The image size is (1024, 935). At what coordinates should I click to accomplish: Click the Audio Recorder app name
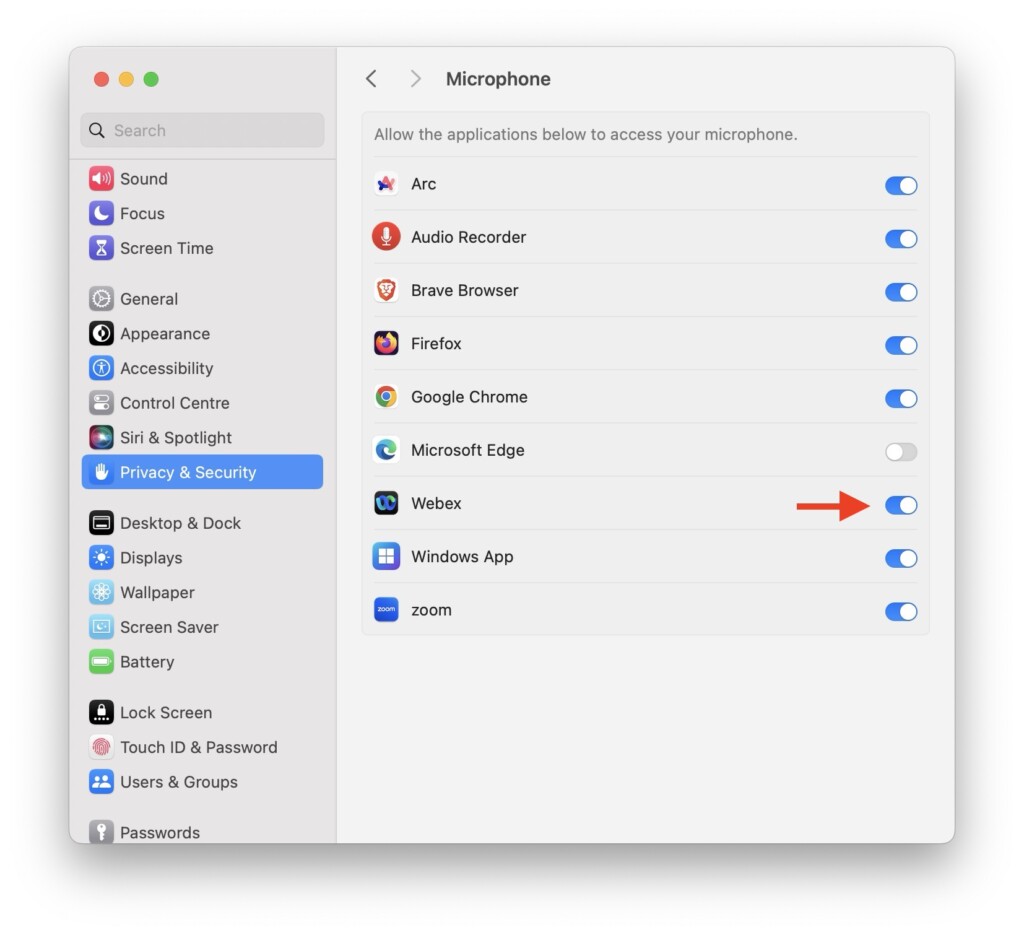pos(468,236)
